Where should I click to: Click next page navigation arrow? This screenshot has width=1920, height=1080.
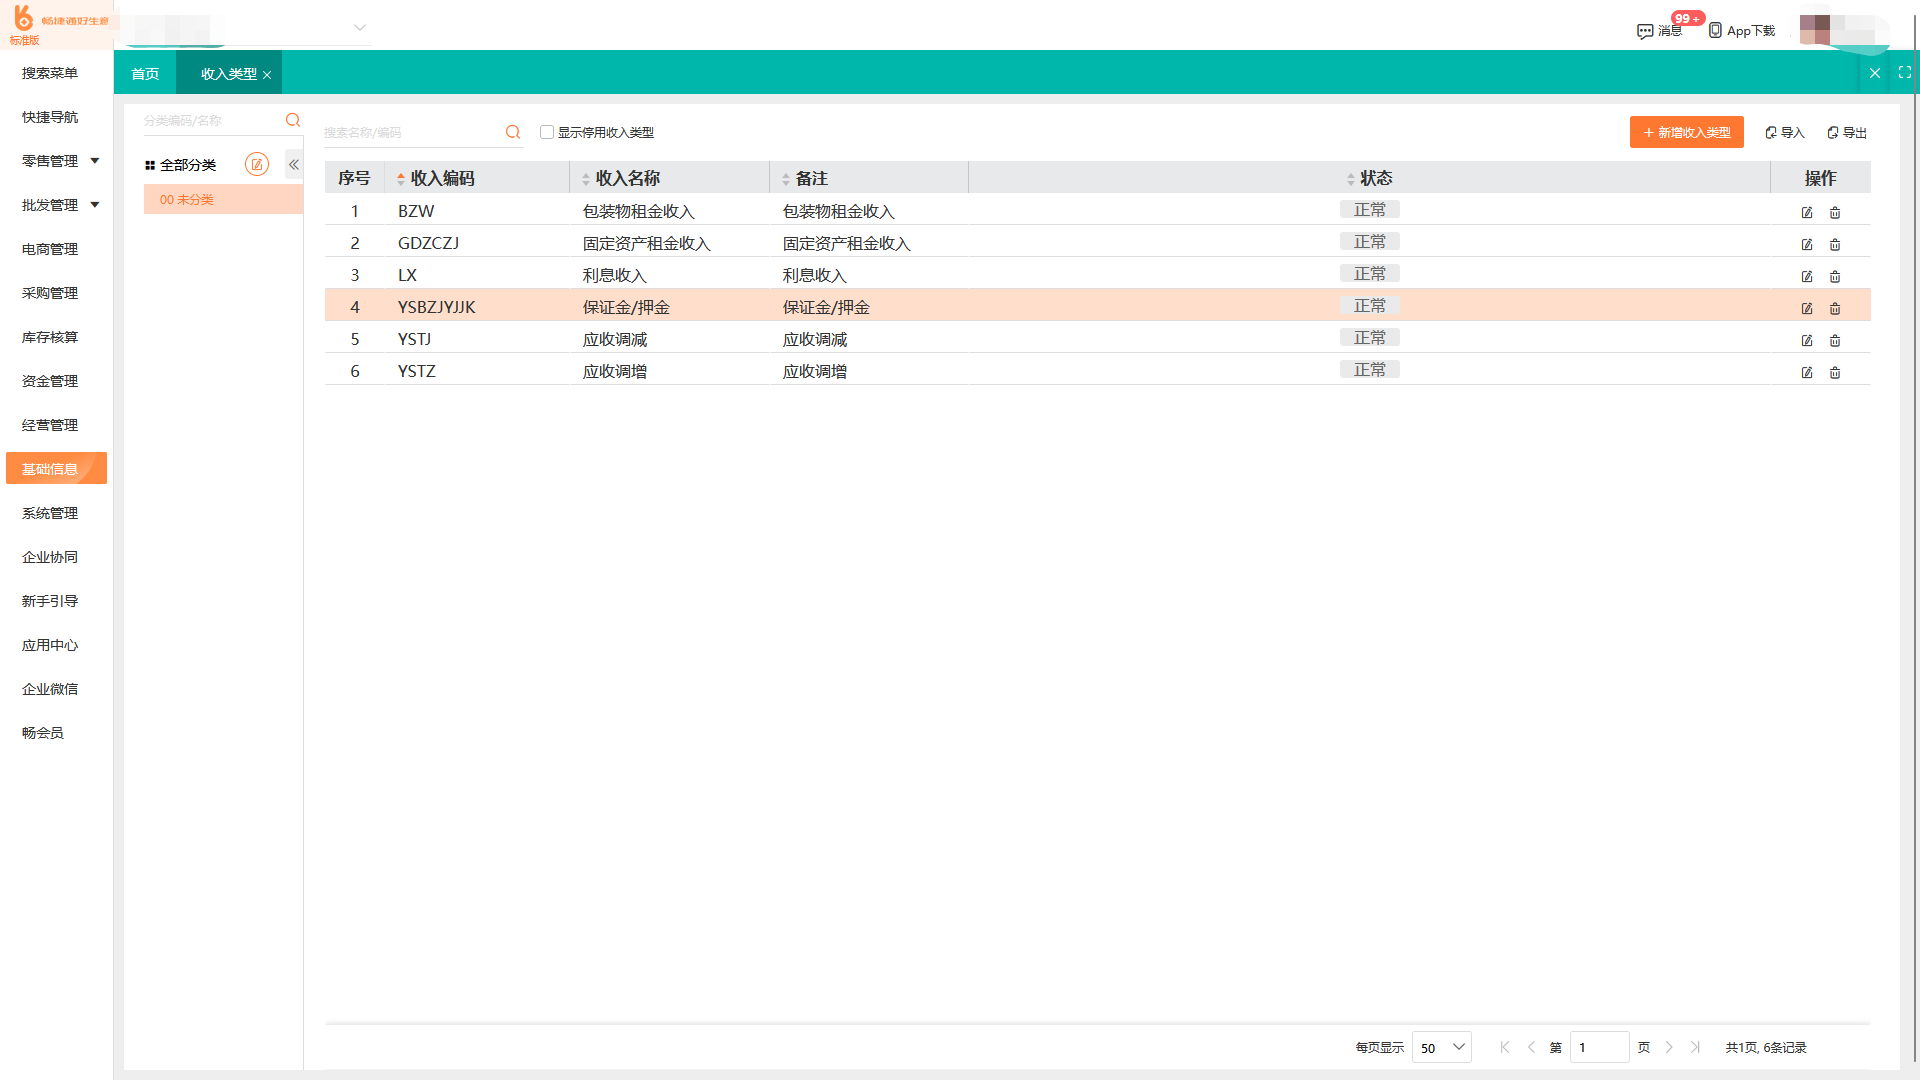click(x=1668, y=1047)
